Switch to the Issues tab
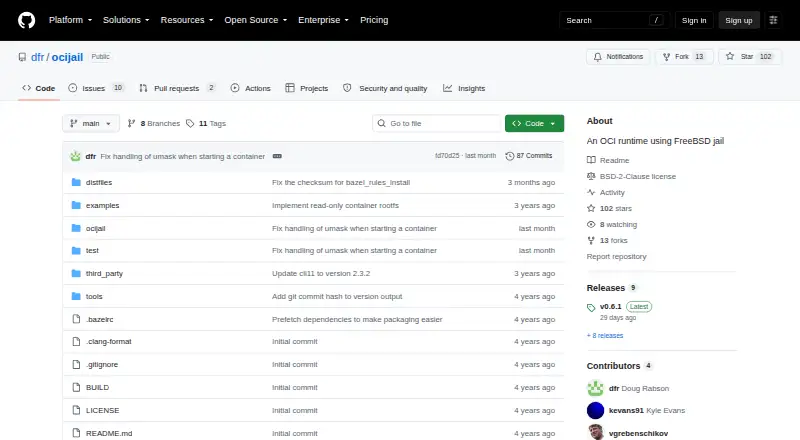The height and width of the screenshot is (440, 800). click(96, 88)
